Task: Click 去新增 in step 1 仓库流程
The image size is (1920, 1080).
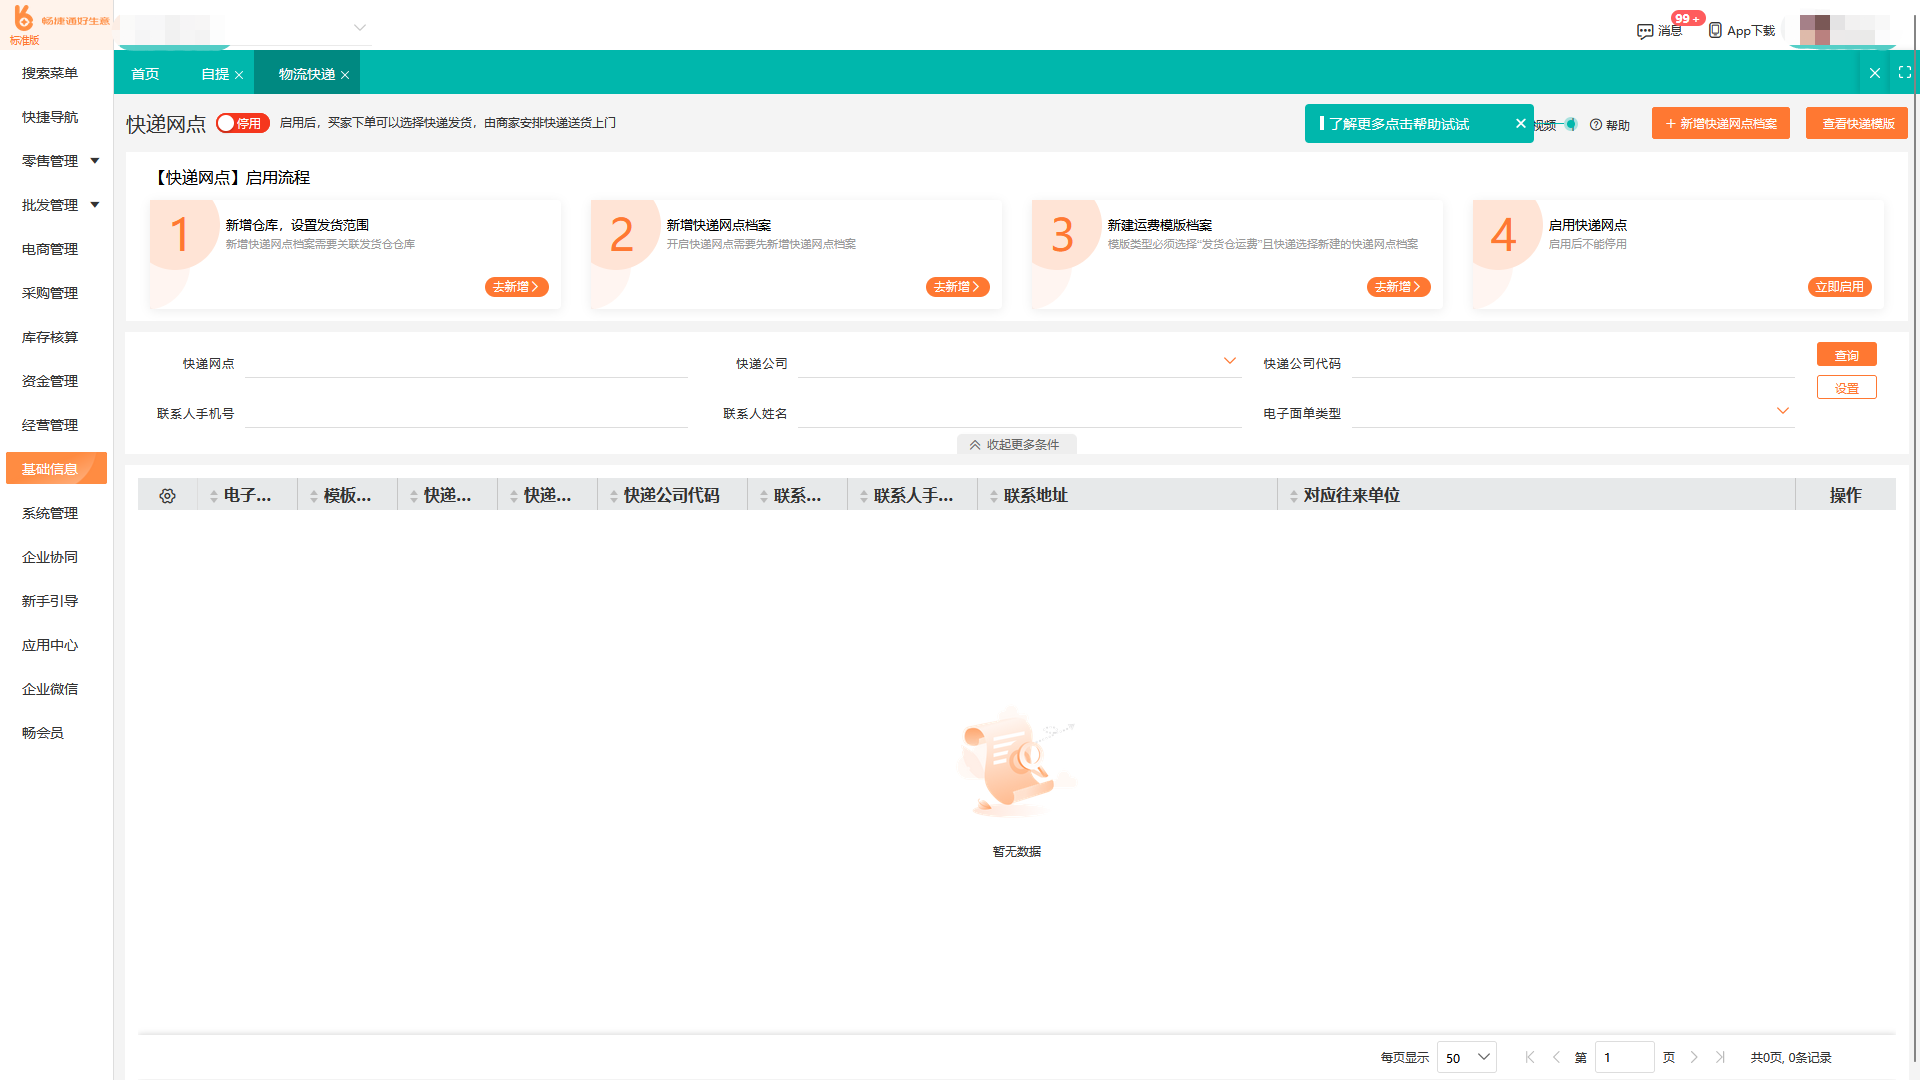Action: point(514,285)
